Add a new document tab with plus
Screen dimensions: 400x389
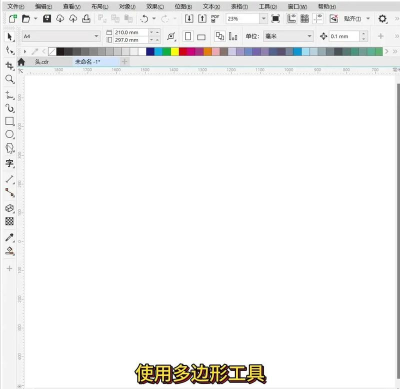click(x=125, y=61)
